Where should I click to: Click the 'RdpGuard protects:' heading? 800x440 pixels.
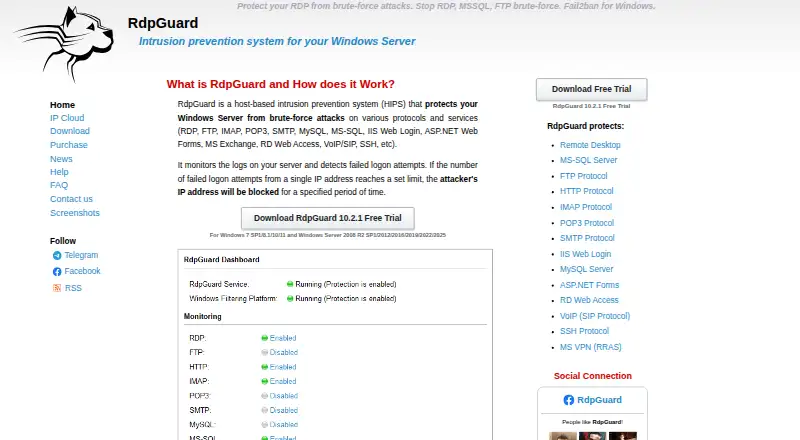tap(585, 126)
